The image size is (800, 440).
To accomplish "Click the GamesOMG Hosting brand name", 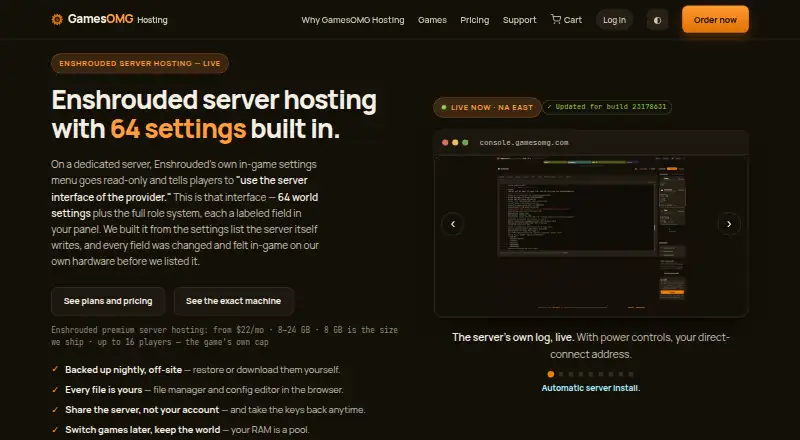I will [x=117, y=19].
